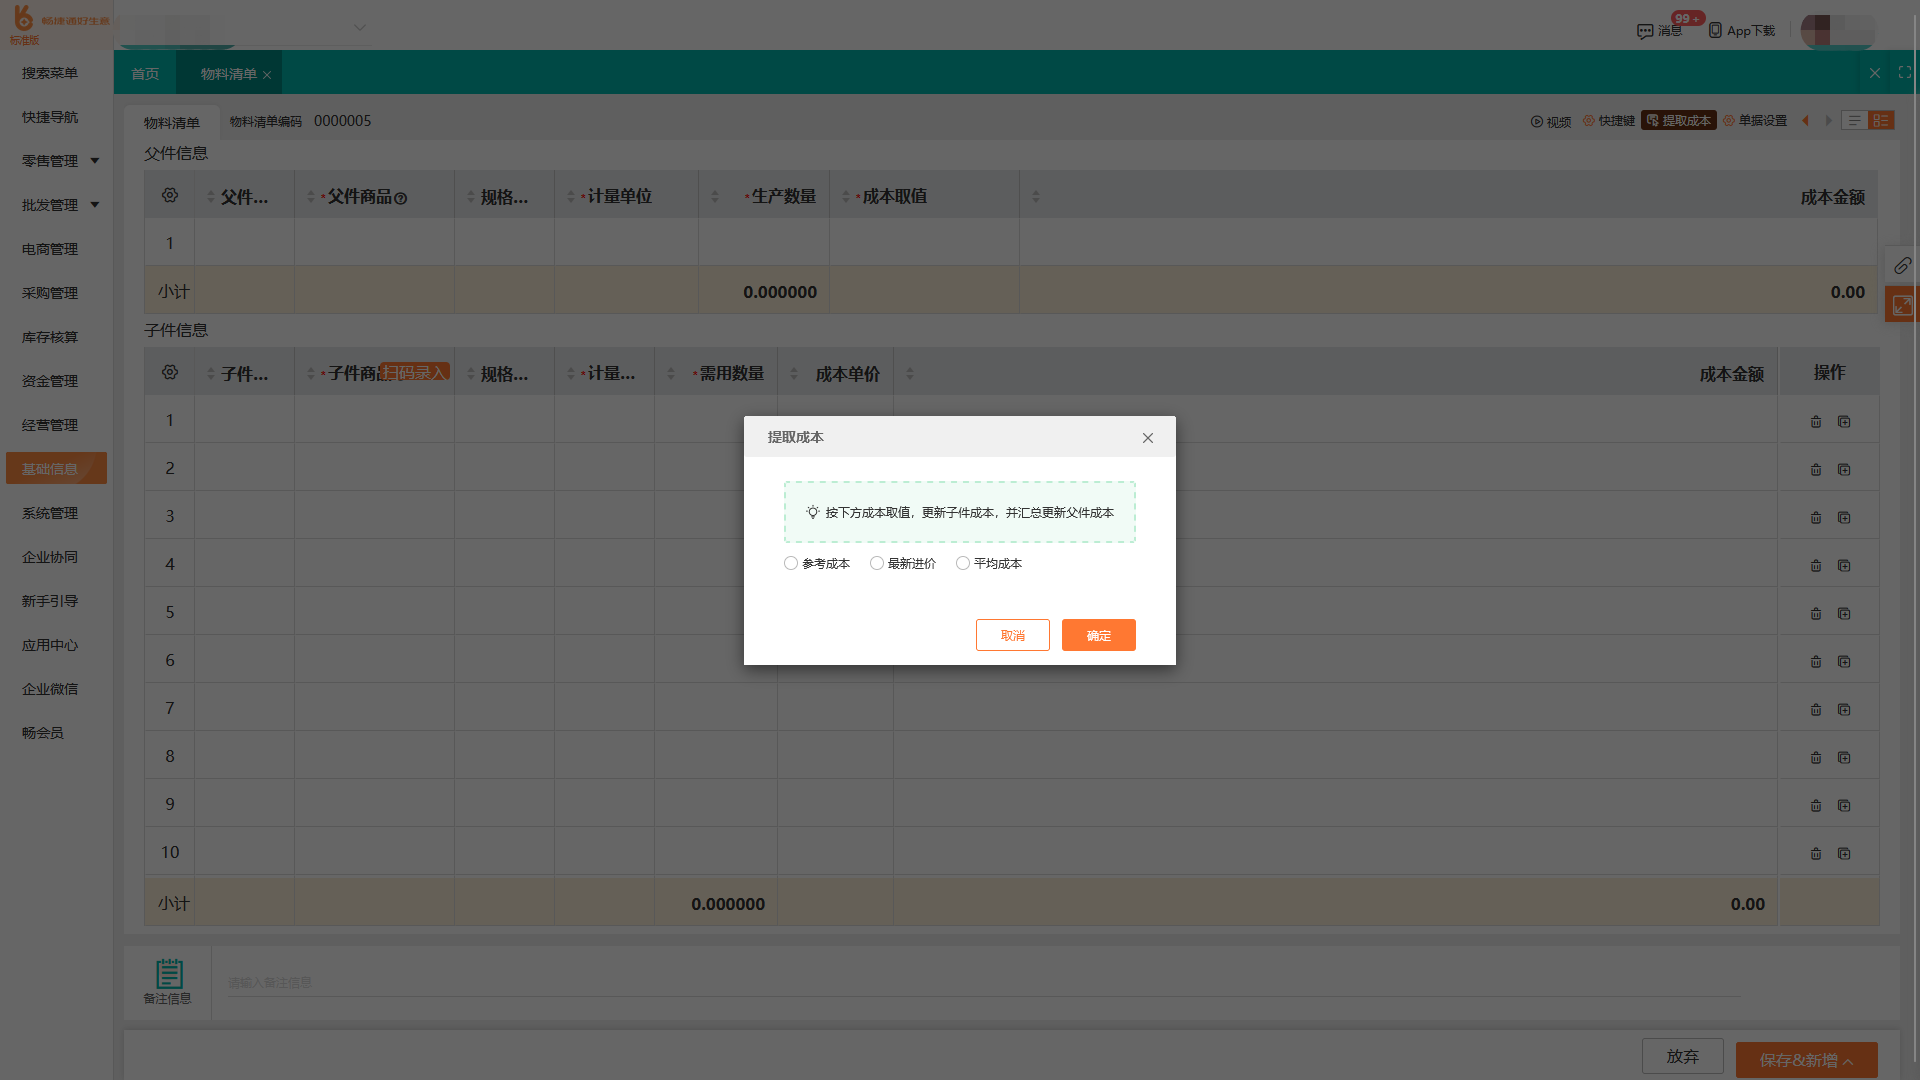Click 首页 home tab
The height and width of the screenshot is (1080, 1920).
(x=145, y=74)
